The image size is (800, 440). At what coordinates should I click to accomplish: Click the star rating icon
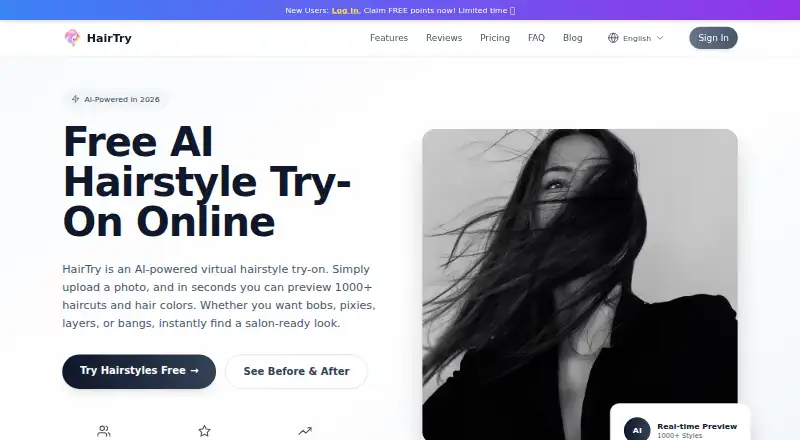(x=204, y=431)
